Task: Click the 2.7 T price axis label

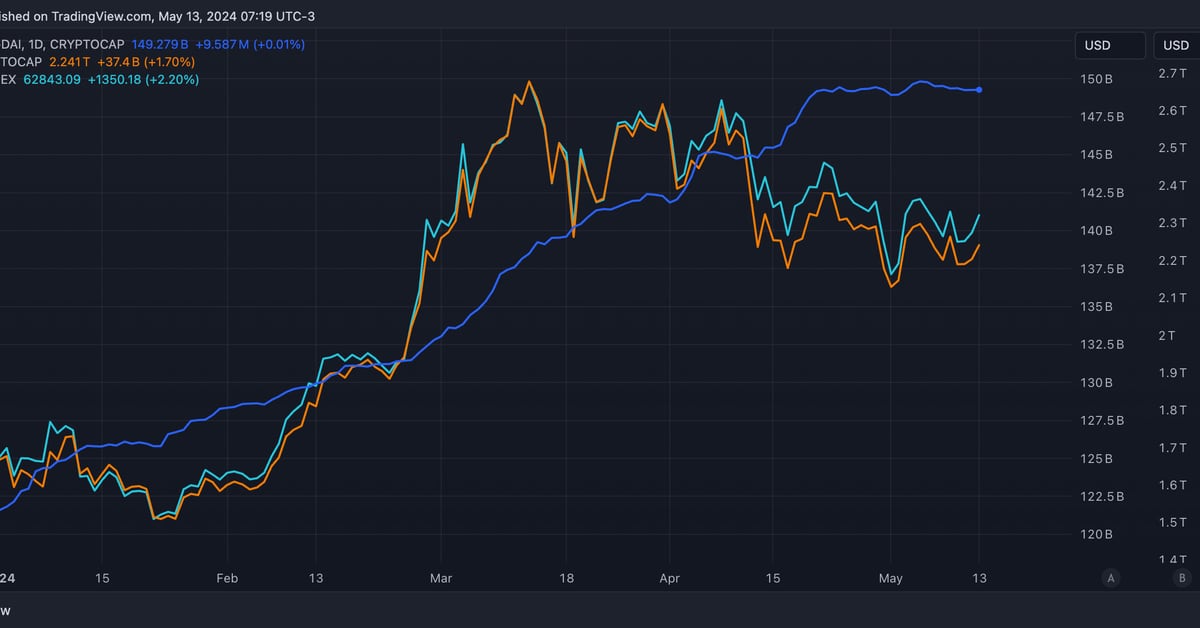Action: tap(1171, 74)
